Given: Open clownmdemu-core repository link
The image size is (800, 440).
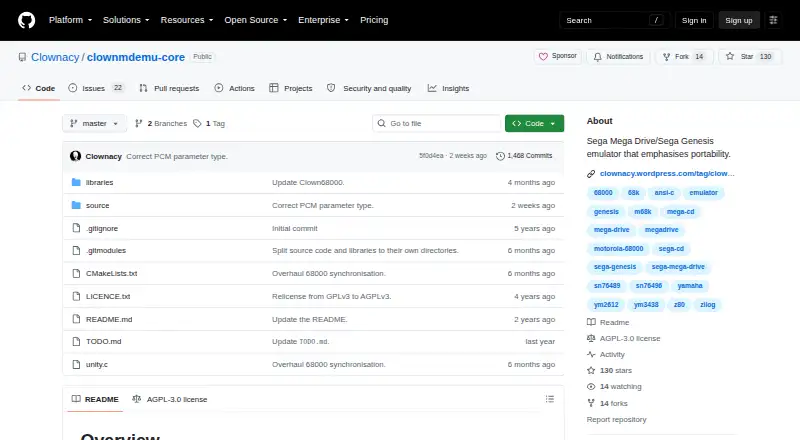Looking at the screenshot, I should pyautogui.click(x=136, y=57).
